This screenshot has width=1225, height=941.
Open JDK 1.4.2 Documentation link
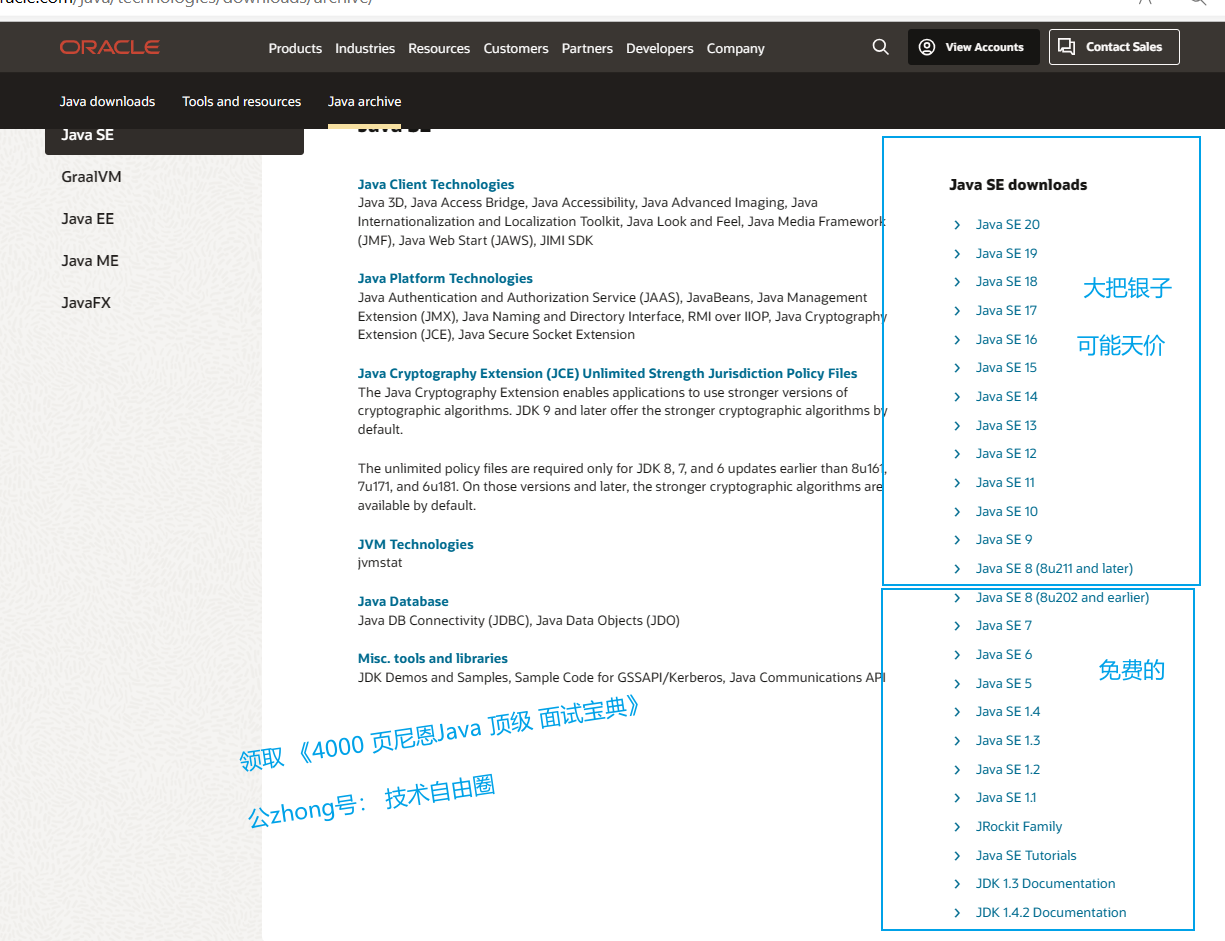(x=1050, y=912)
